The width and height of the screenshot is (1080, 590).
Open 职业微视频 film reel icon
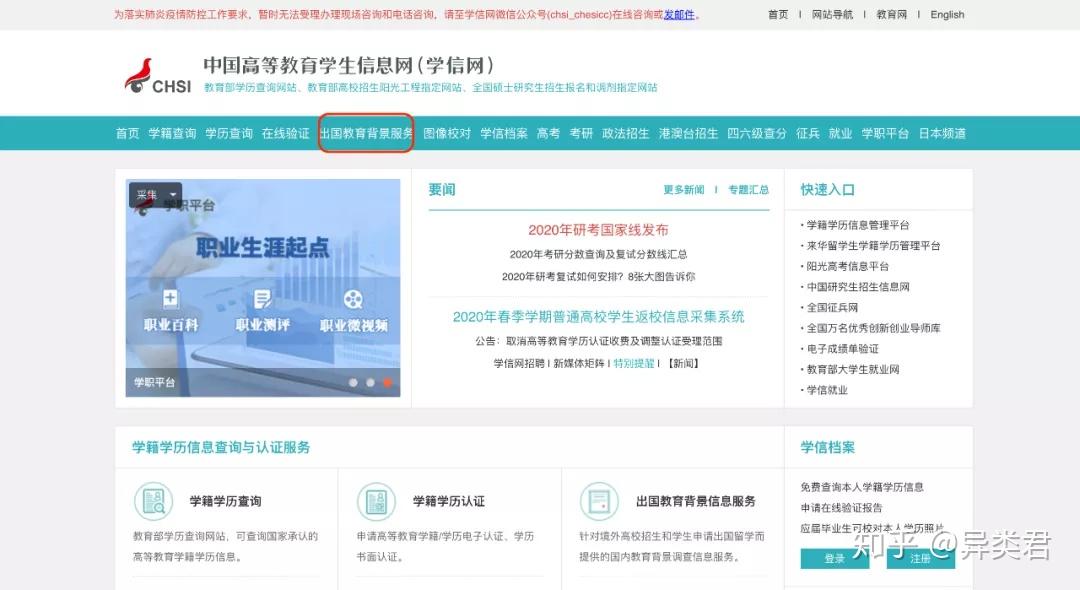click(353, 299)
